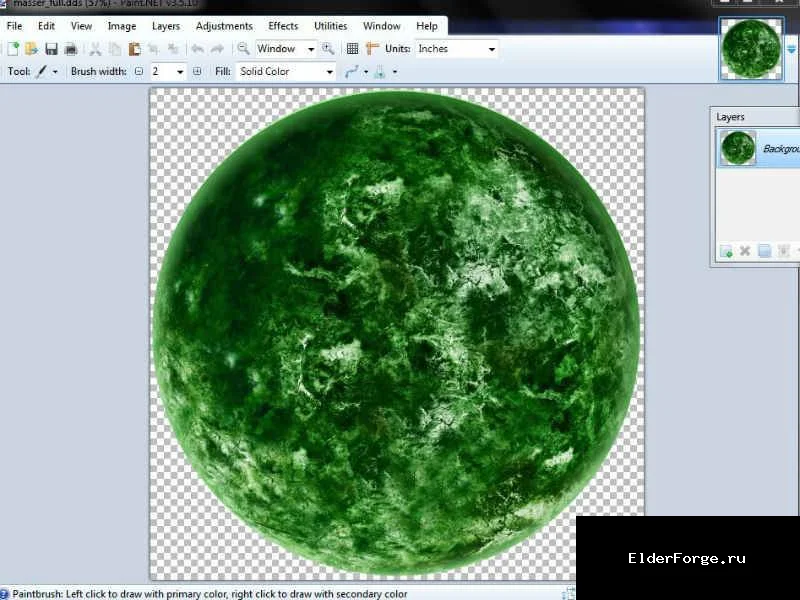This screenshot has width=800, height=600.
Task: Toggle the rulers icon
Action: click(x=371, y=49)
